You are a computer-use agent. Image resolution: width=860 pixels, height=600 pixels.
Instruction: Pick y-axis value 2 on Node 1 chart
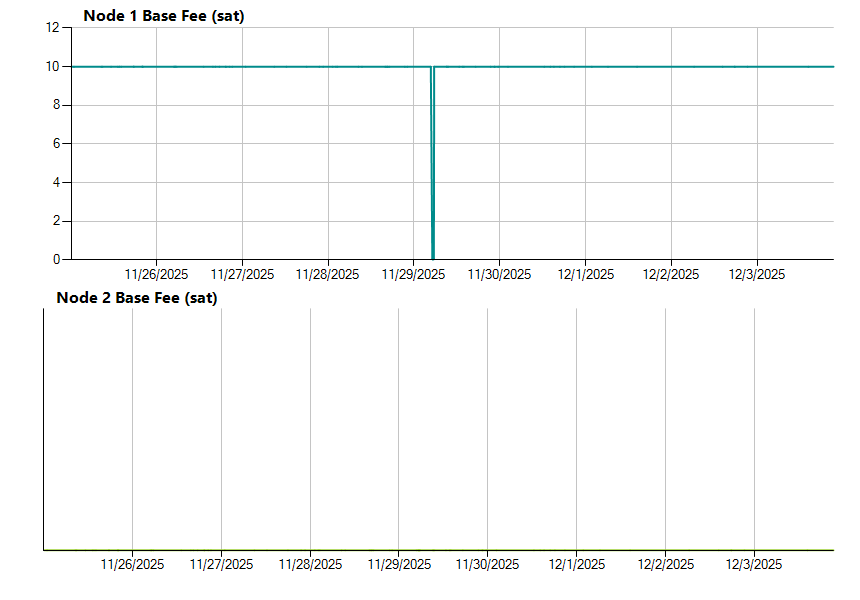pos(56,221)
